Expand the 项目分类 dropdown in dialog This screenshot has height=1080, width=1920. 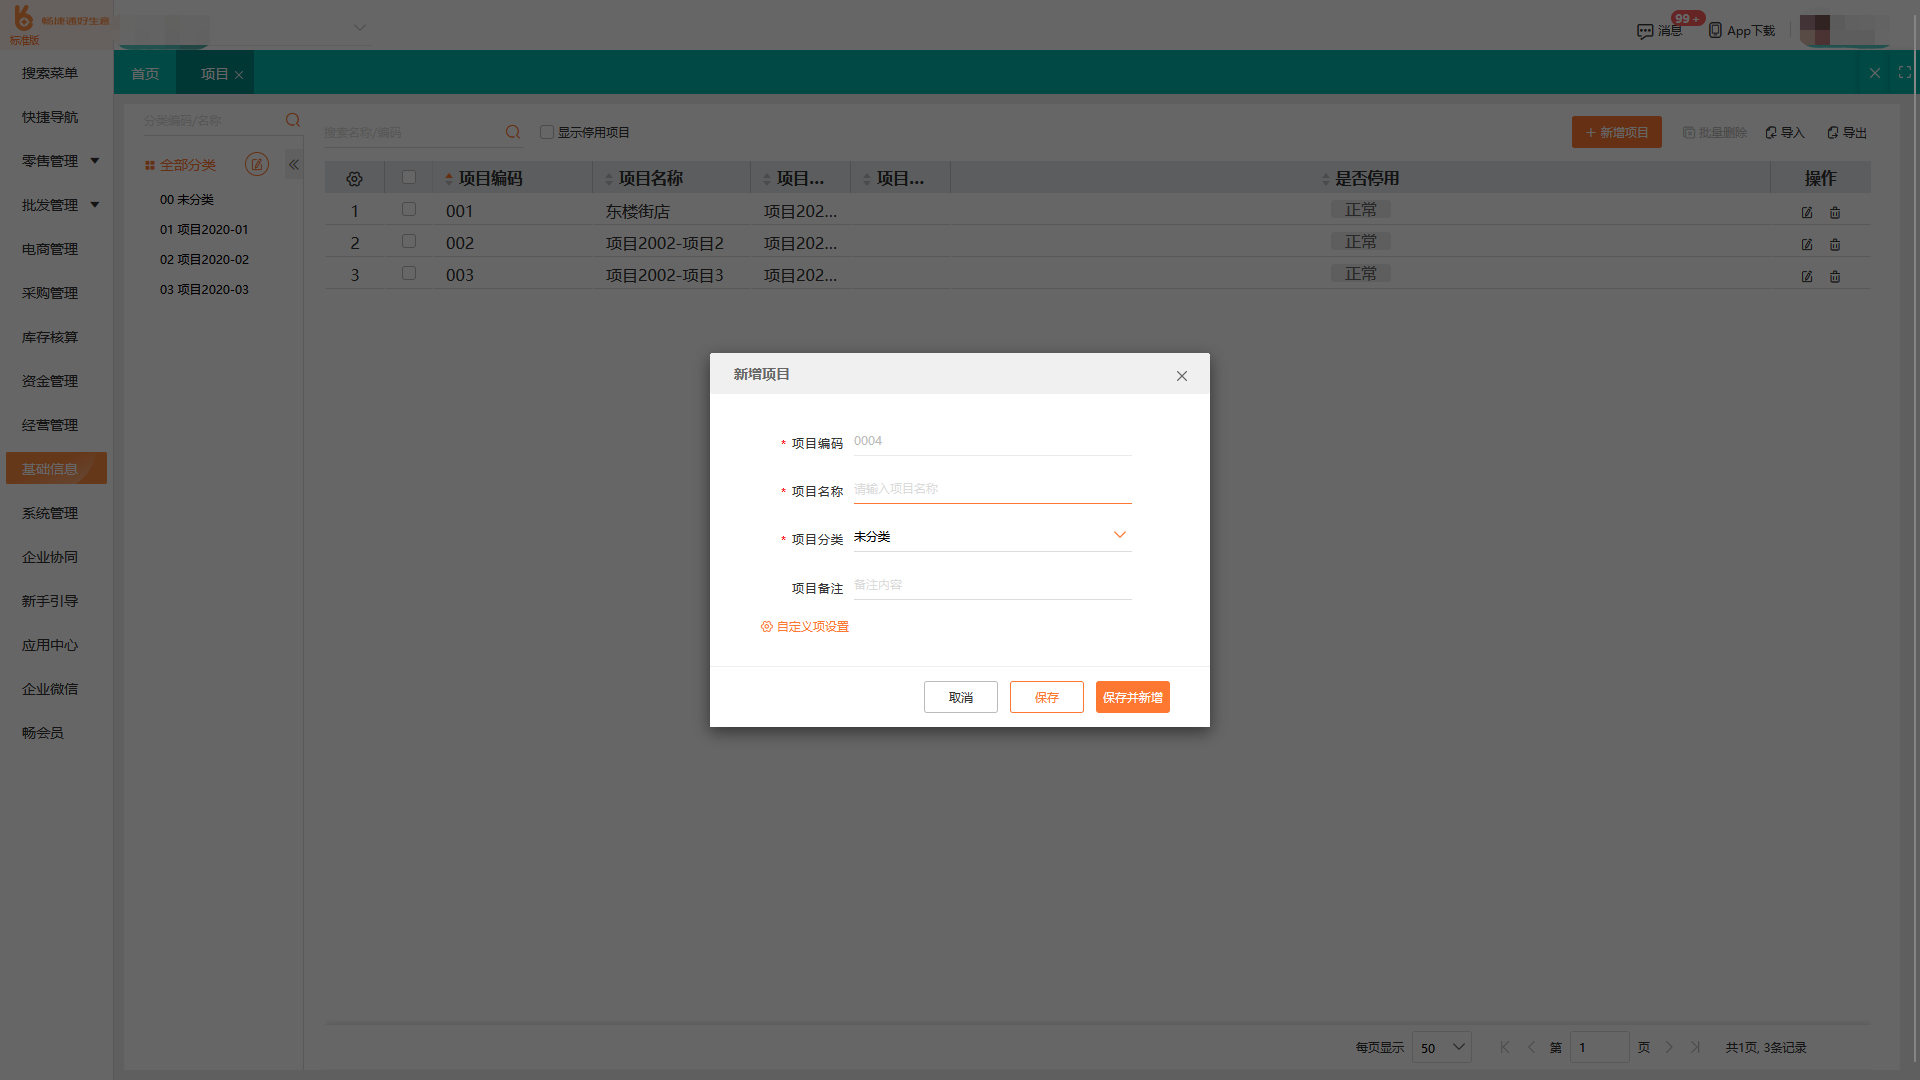coord(1121,535)
